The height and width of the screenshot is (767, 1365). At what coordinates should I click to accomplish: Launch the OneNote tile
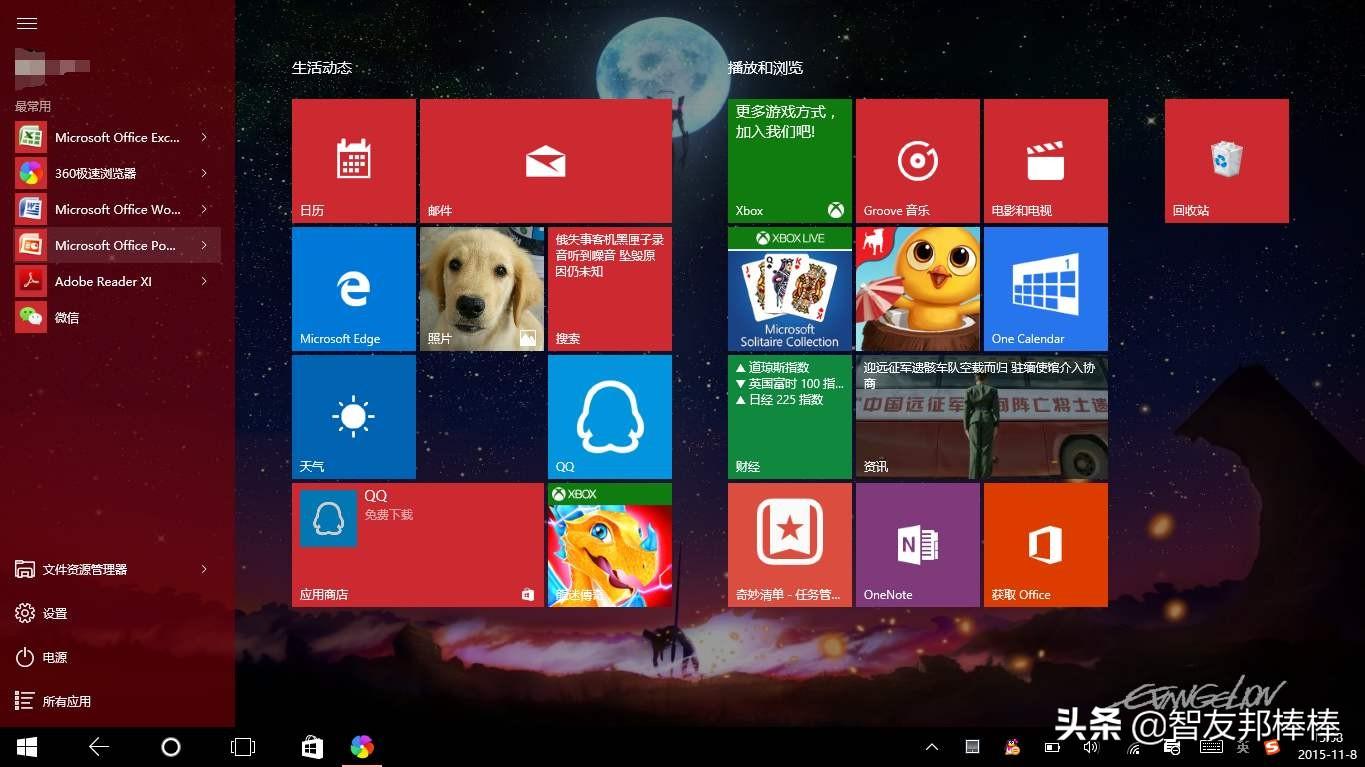(917, 545)
